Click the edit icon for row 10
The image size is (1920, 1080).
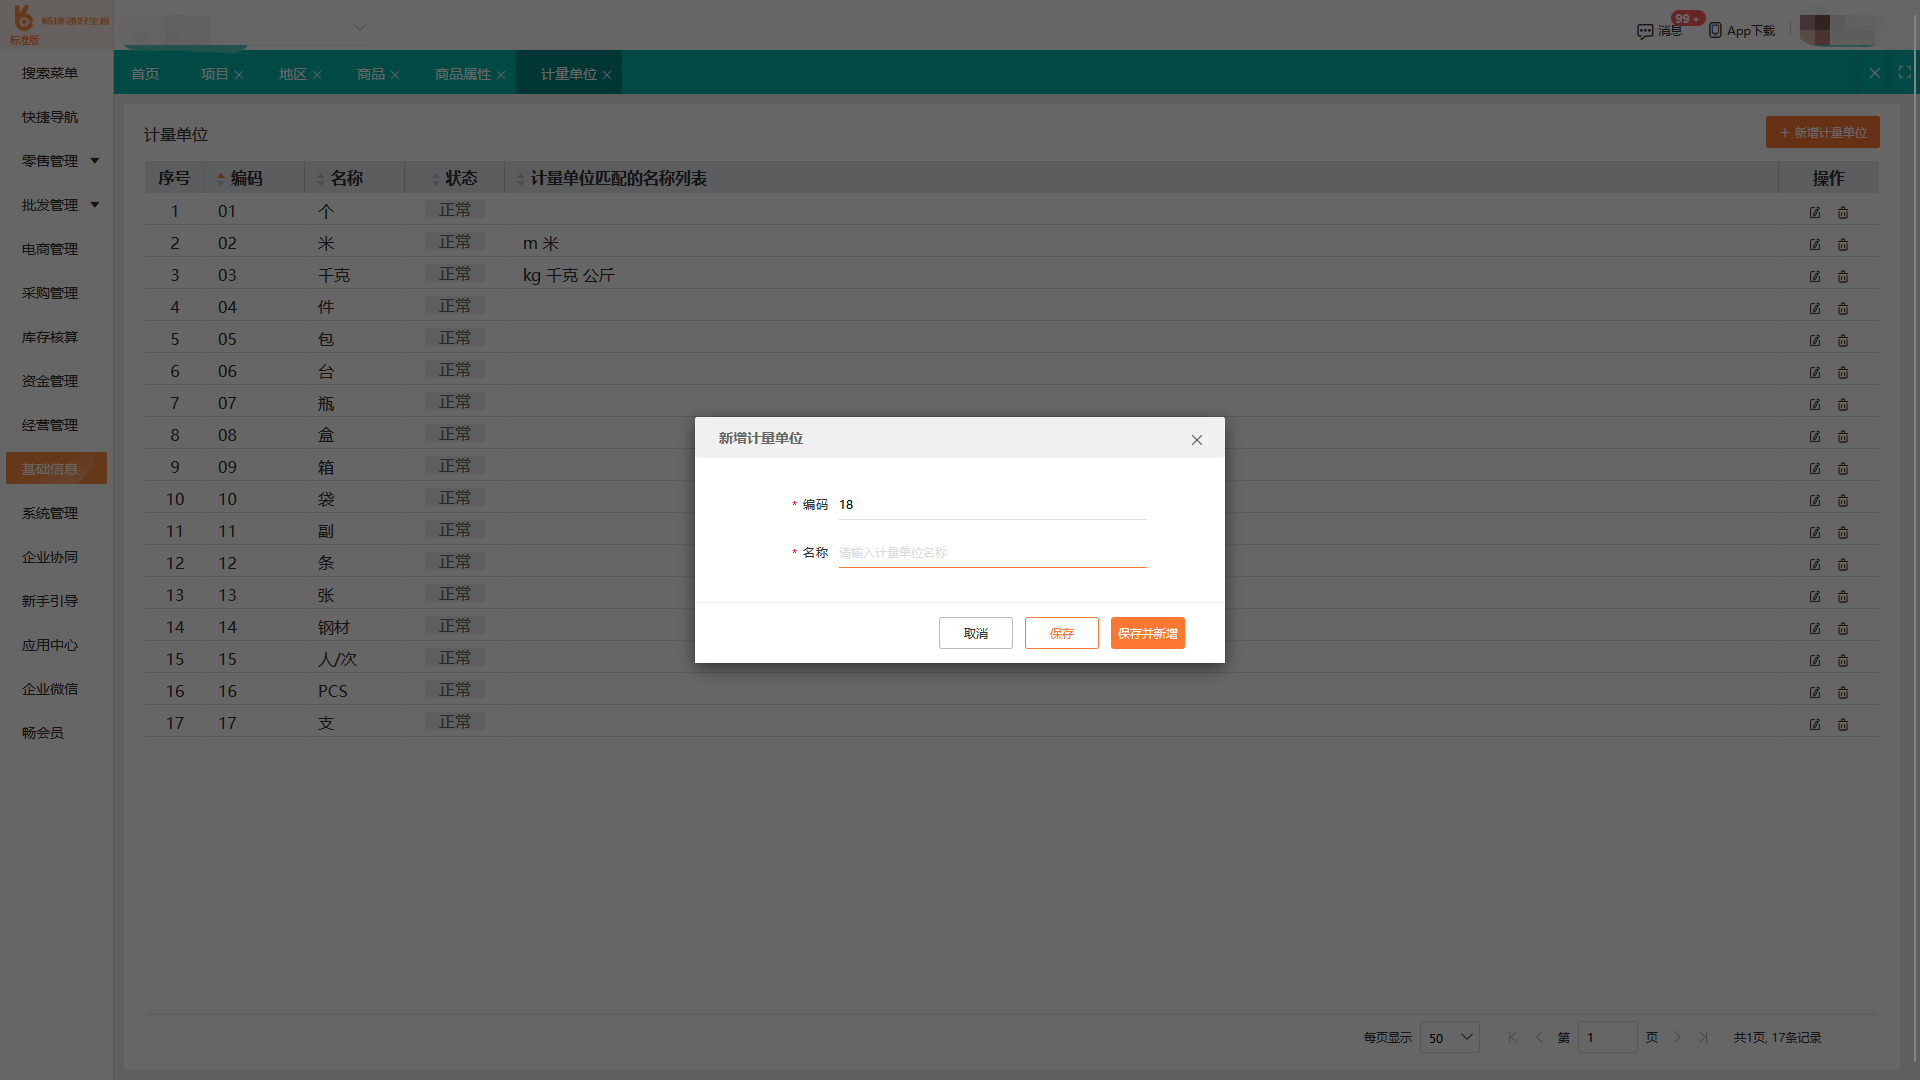point(1815,500)
